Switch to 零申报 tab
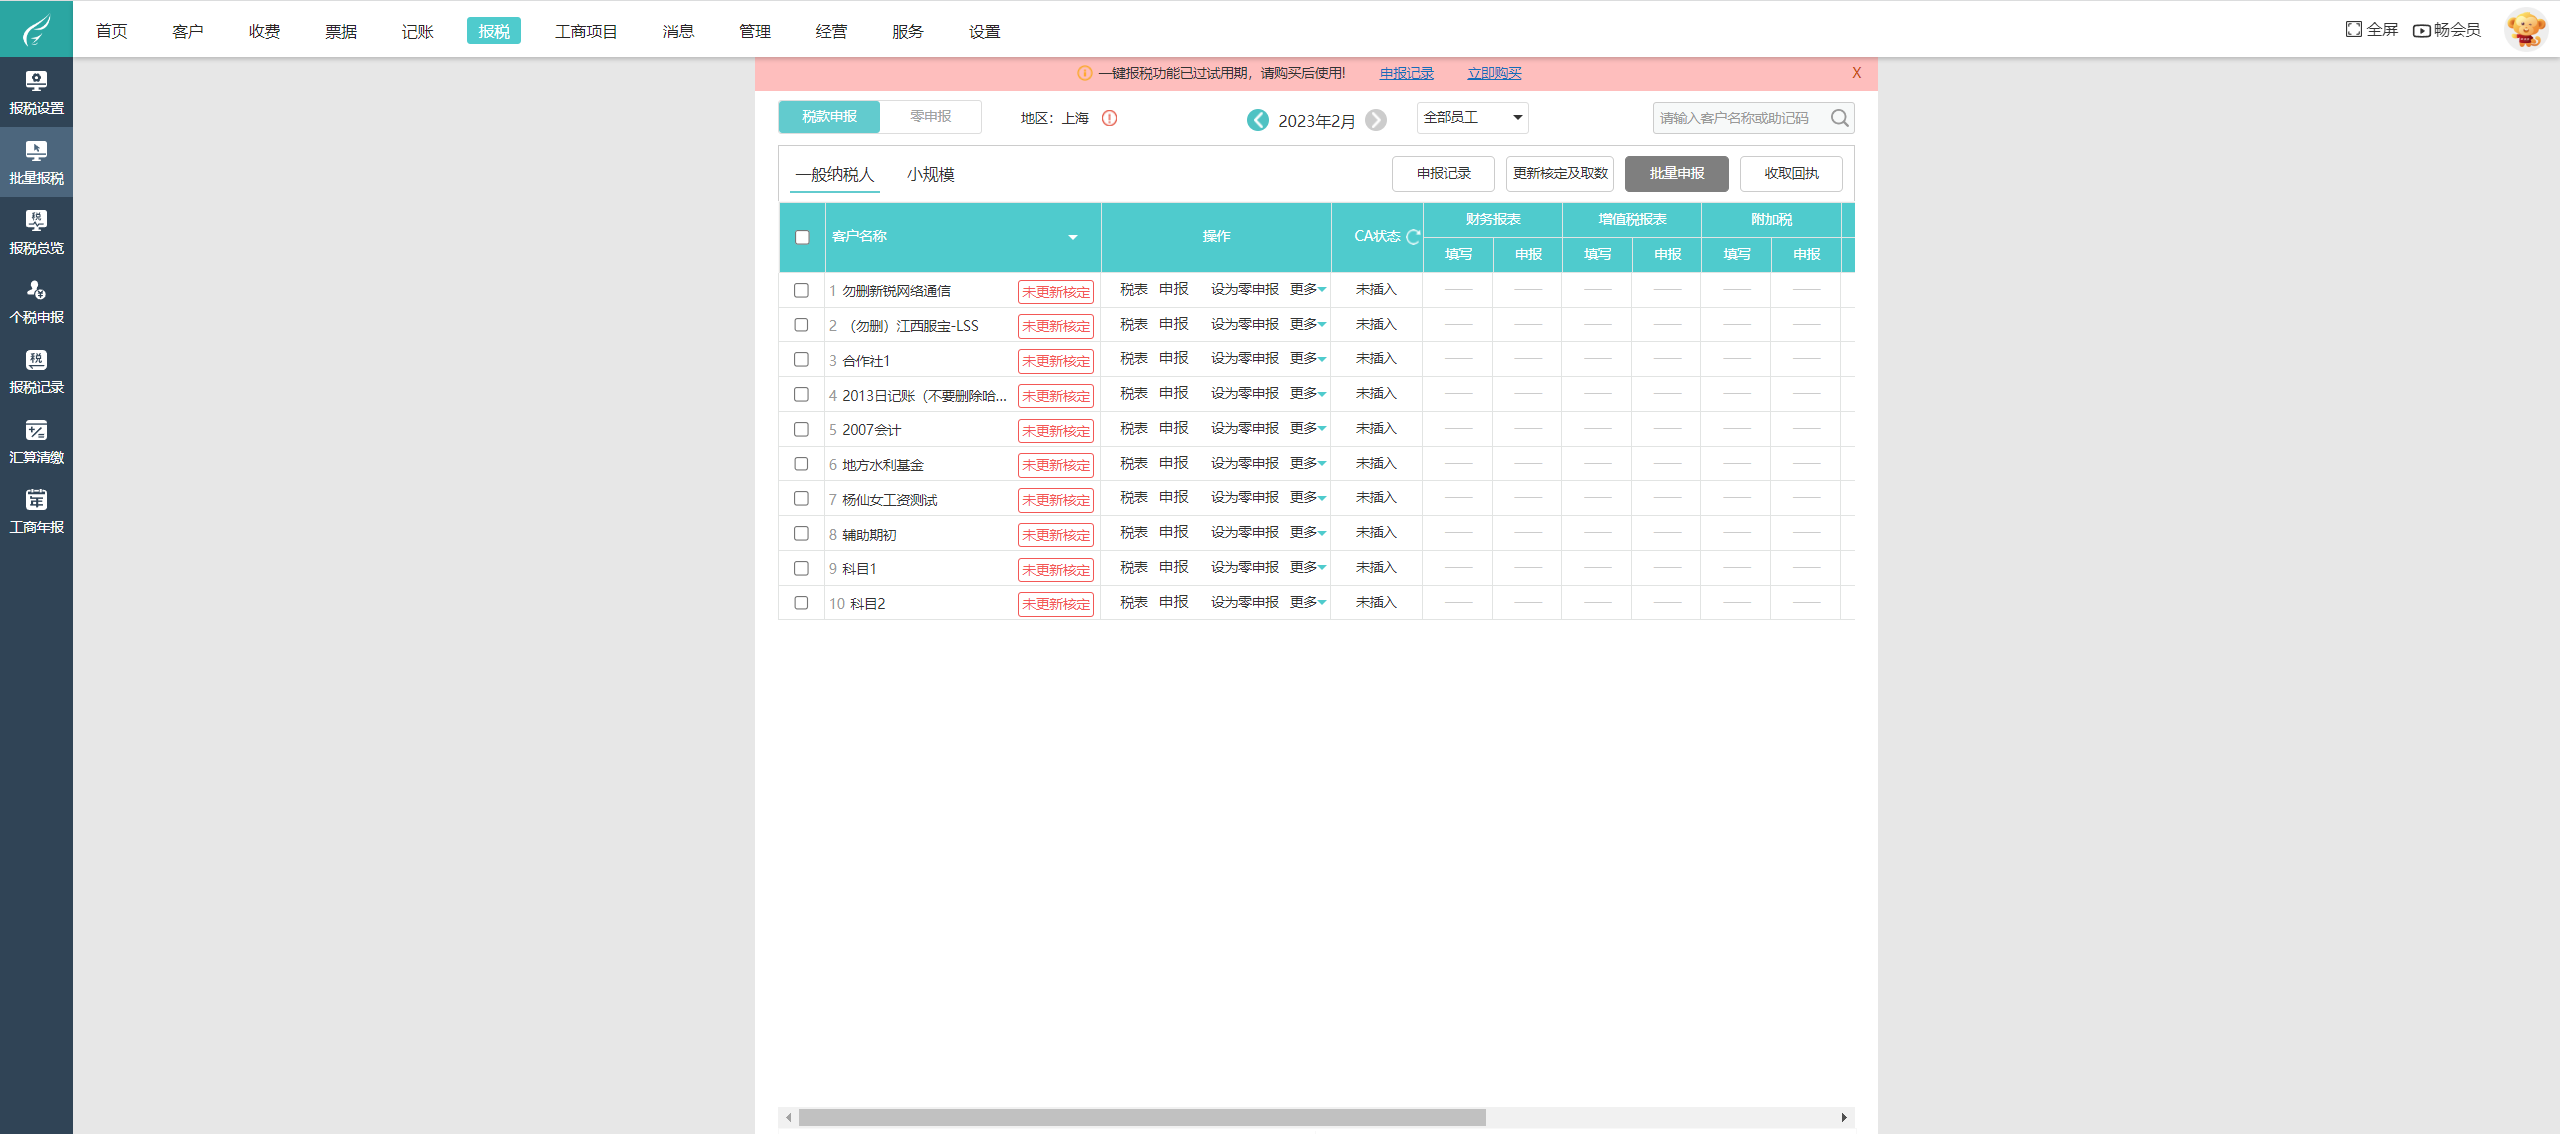This screenshot has height=1134, width=2560. tap(931, 117)
